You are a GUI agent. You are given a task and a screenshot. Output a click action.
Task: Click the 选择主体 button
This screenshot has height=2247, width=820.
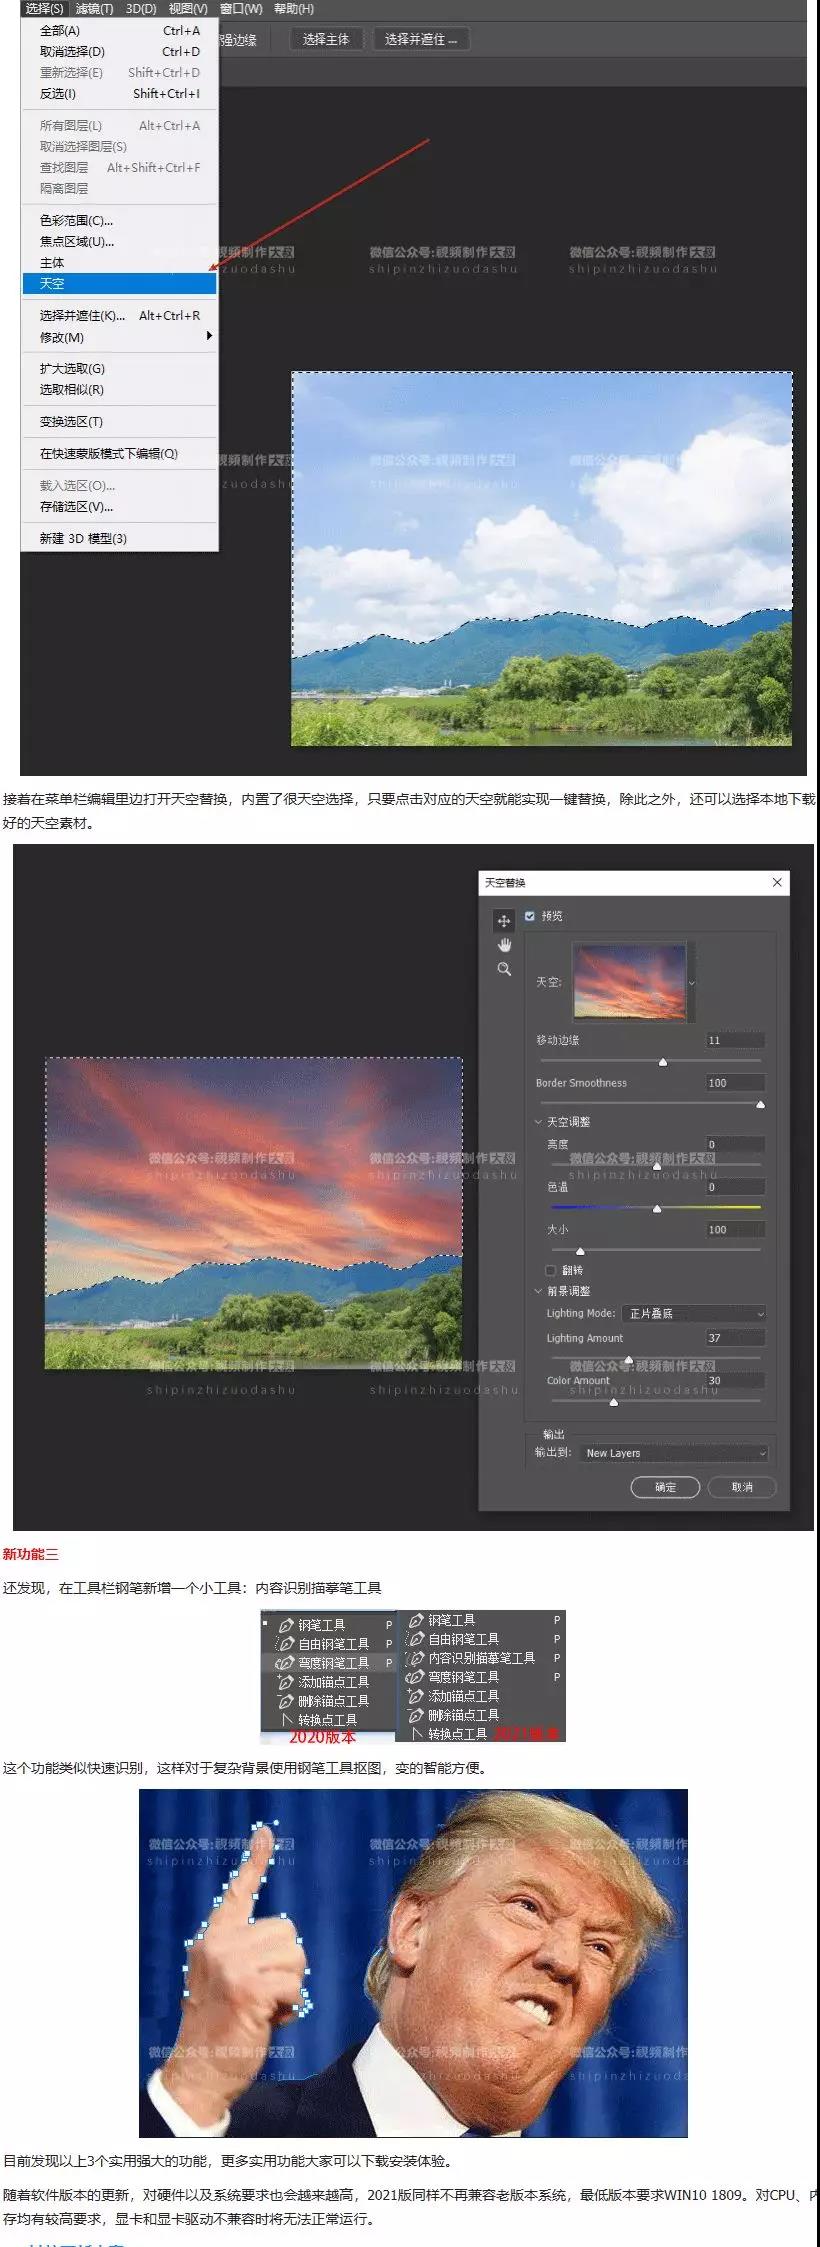pyautogui.click(x=326, y=40)
